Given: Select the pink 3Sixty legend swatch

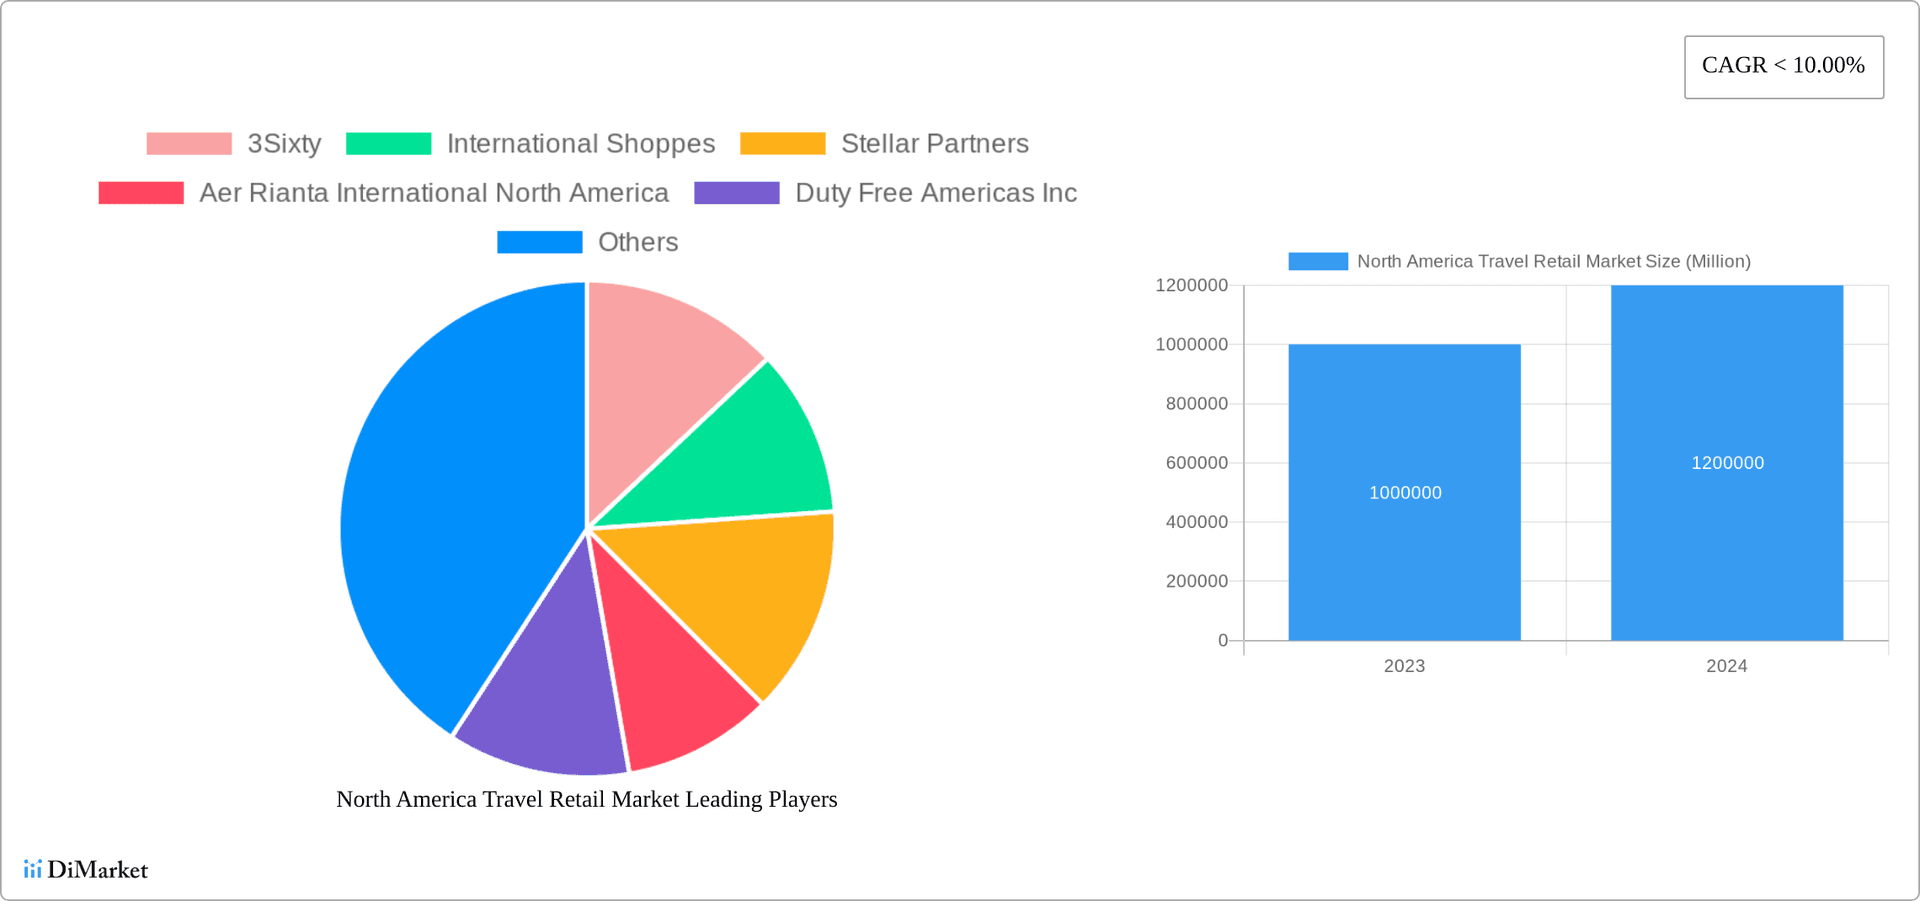Looking at the screenshot, I should click(190, 143).
